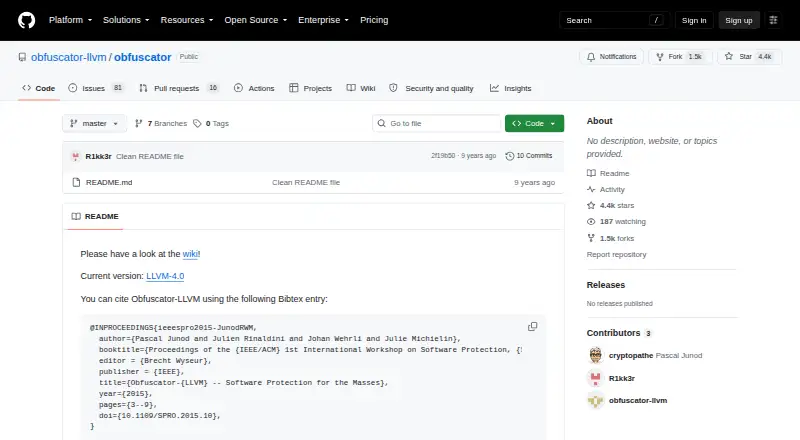Viewport: 800px width, 440px height.
Task: Switch to the Wiki tab
Action: coord(361,88)
